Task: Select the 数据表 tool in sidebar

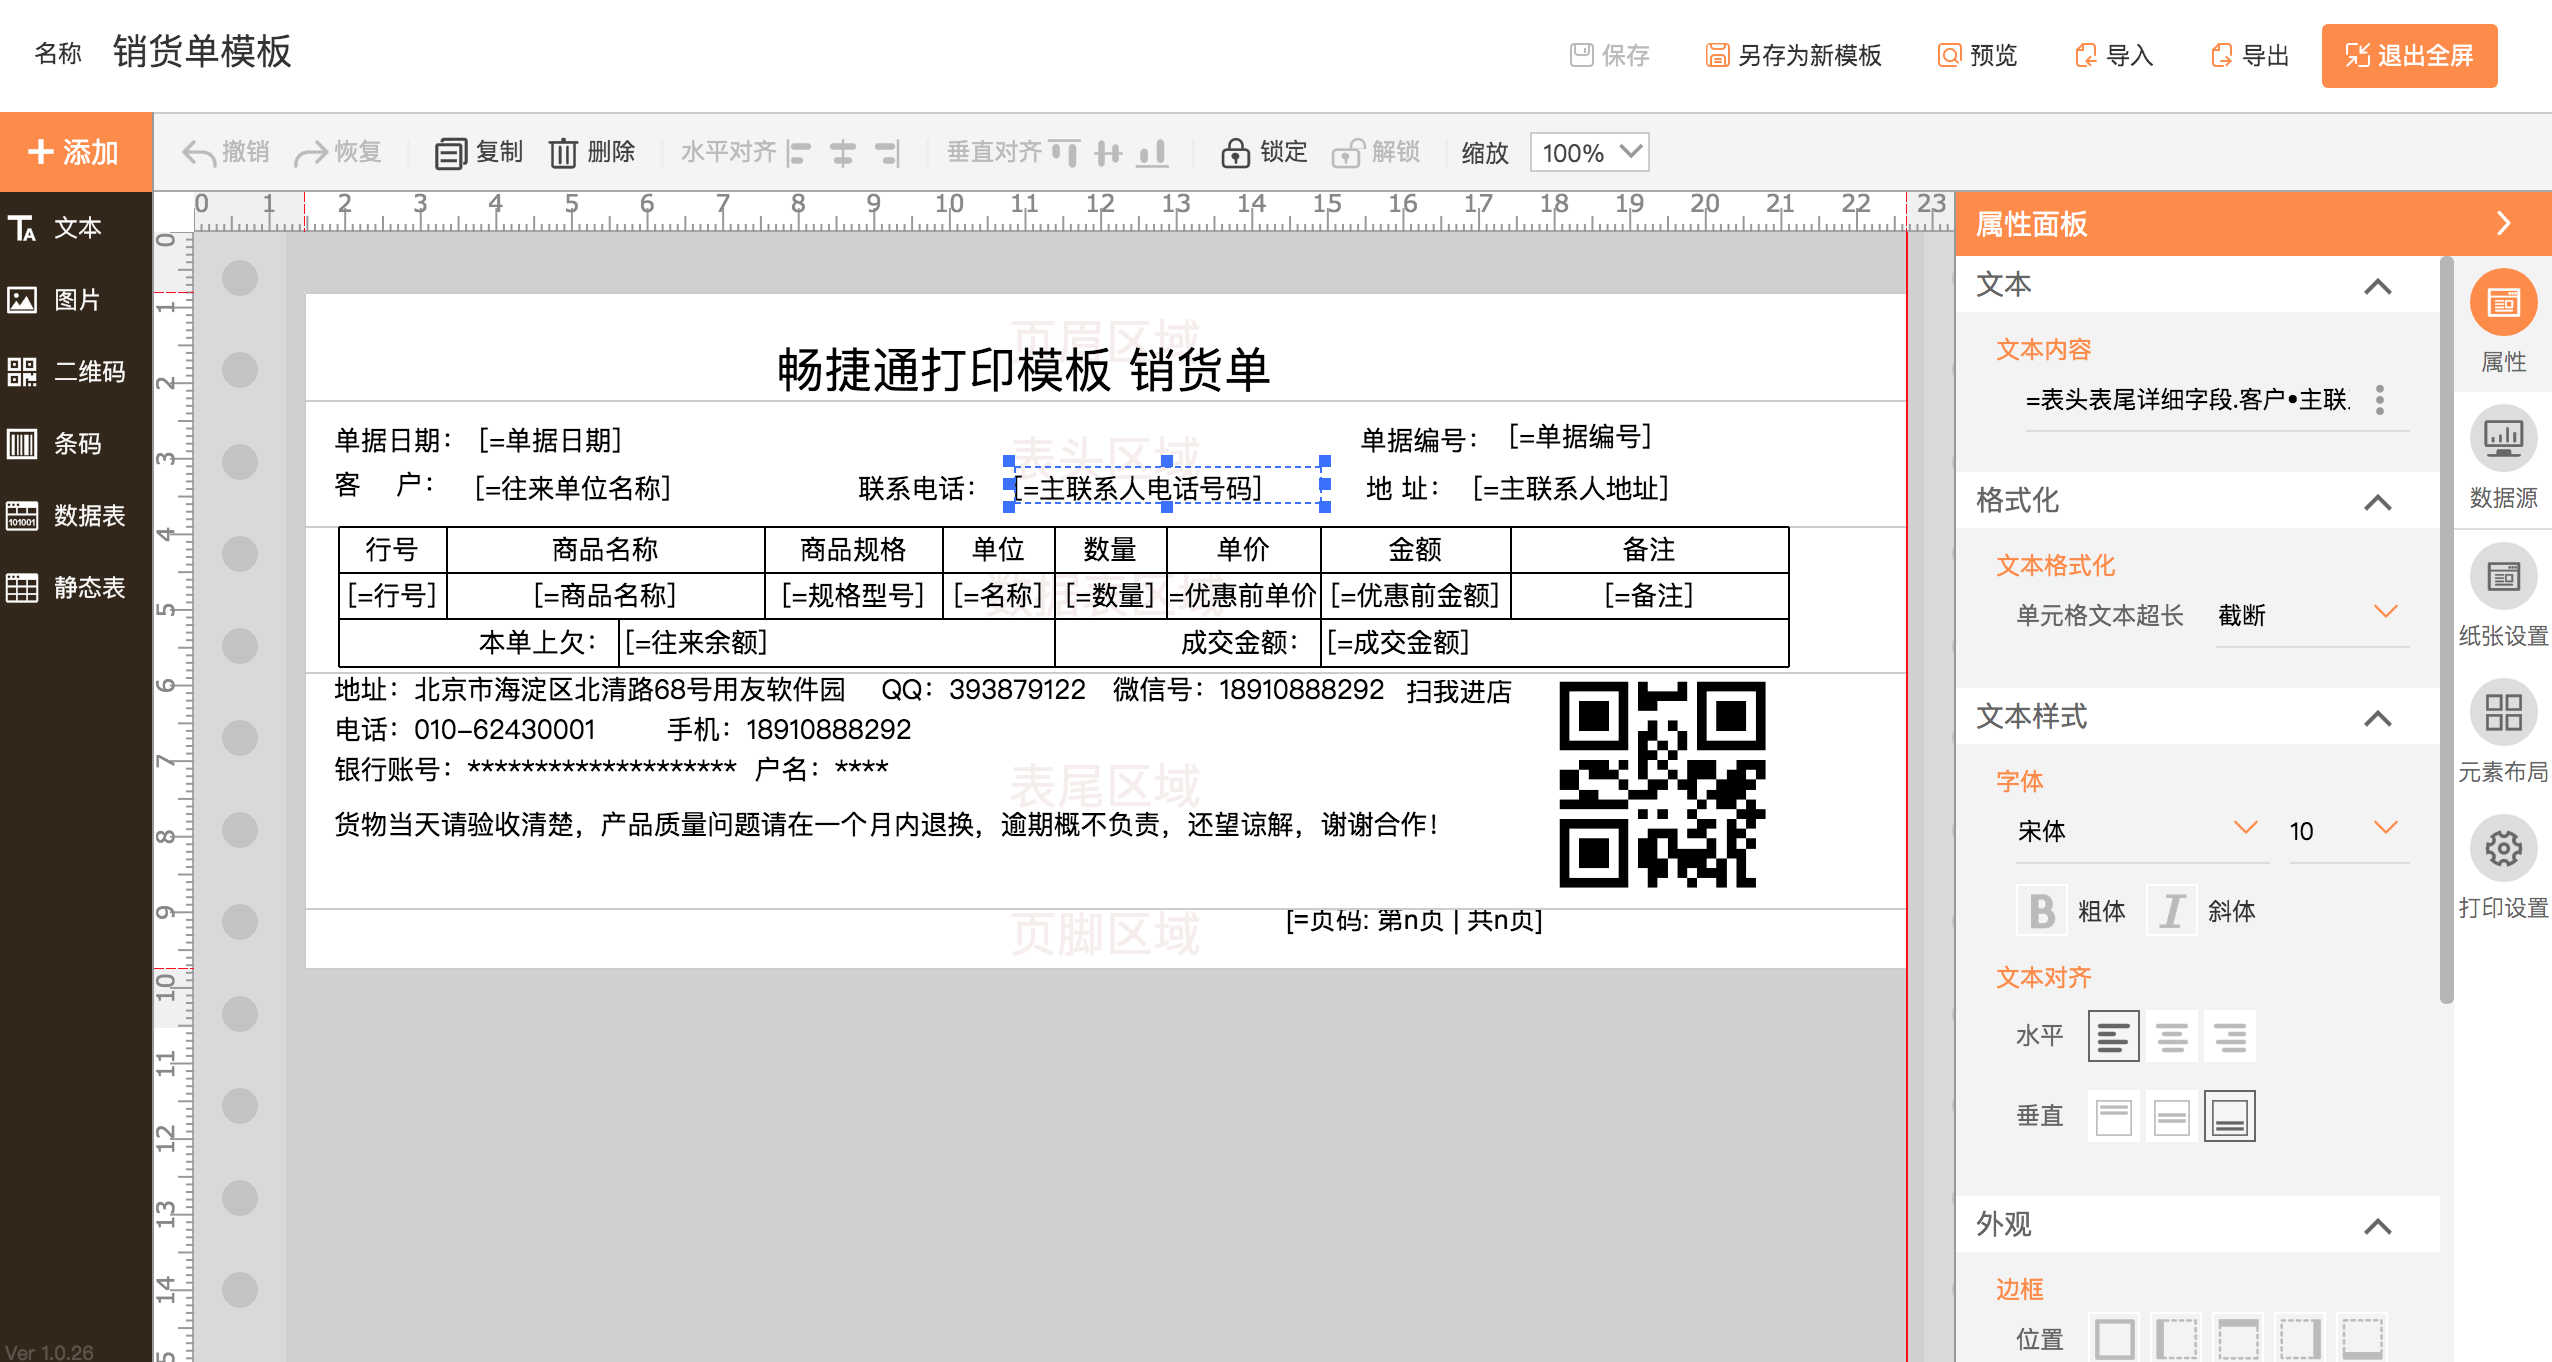Action: [x=76, y=515]
